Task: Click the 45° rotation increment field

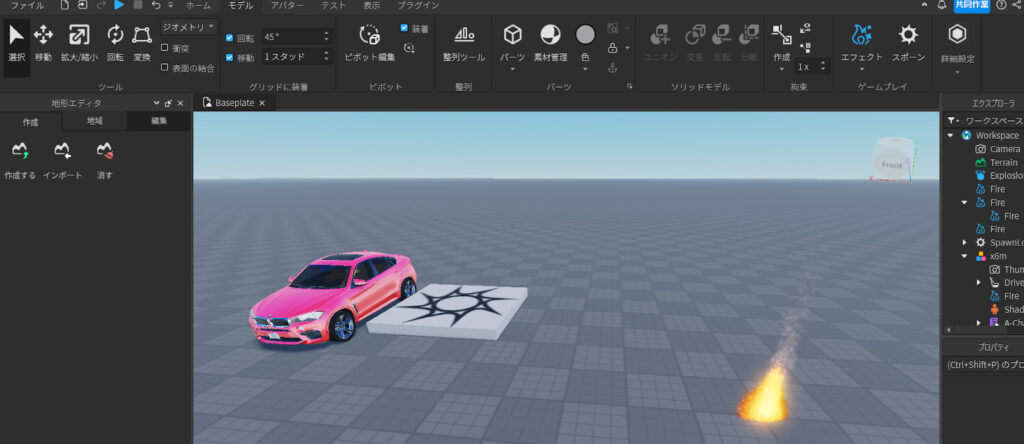Action: point(296,37)
